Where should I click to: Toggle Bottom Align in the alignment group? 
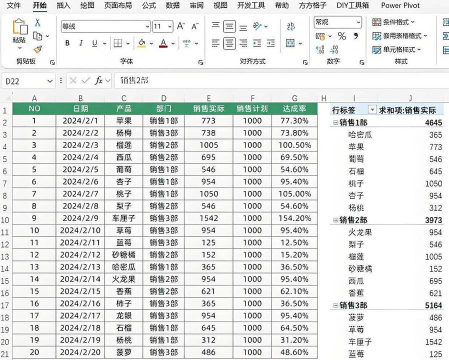(x=243, y=27)
